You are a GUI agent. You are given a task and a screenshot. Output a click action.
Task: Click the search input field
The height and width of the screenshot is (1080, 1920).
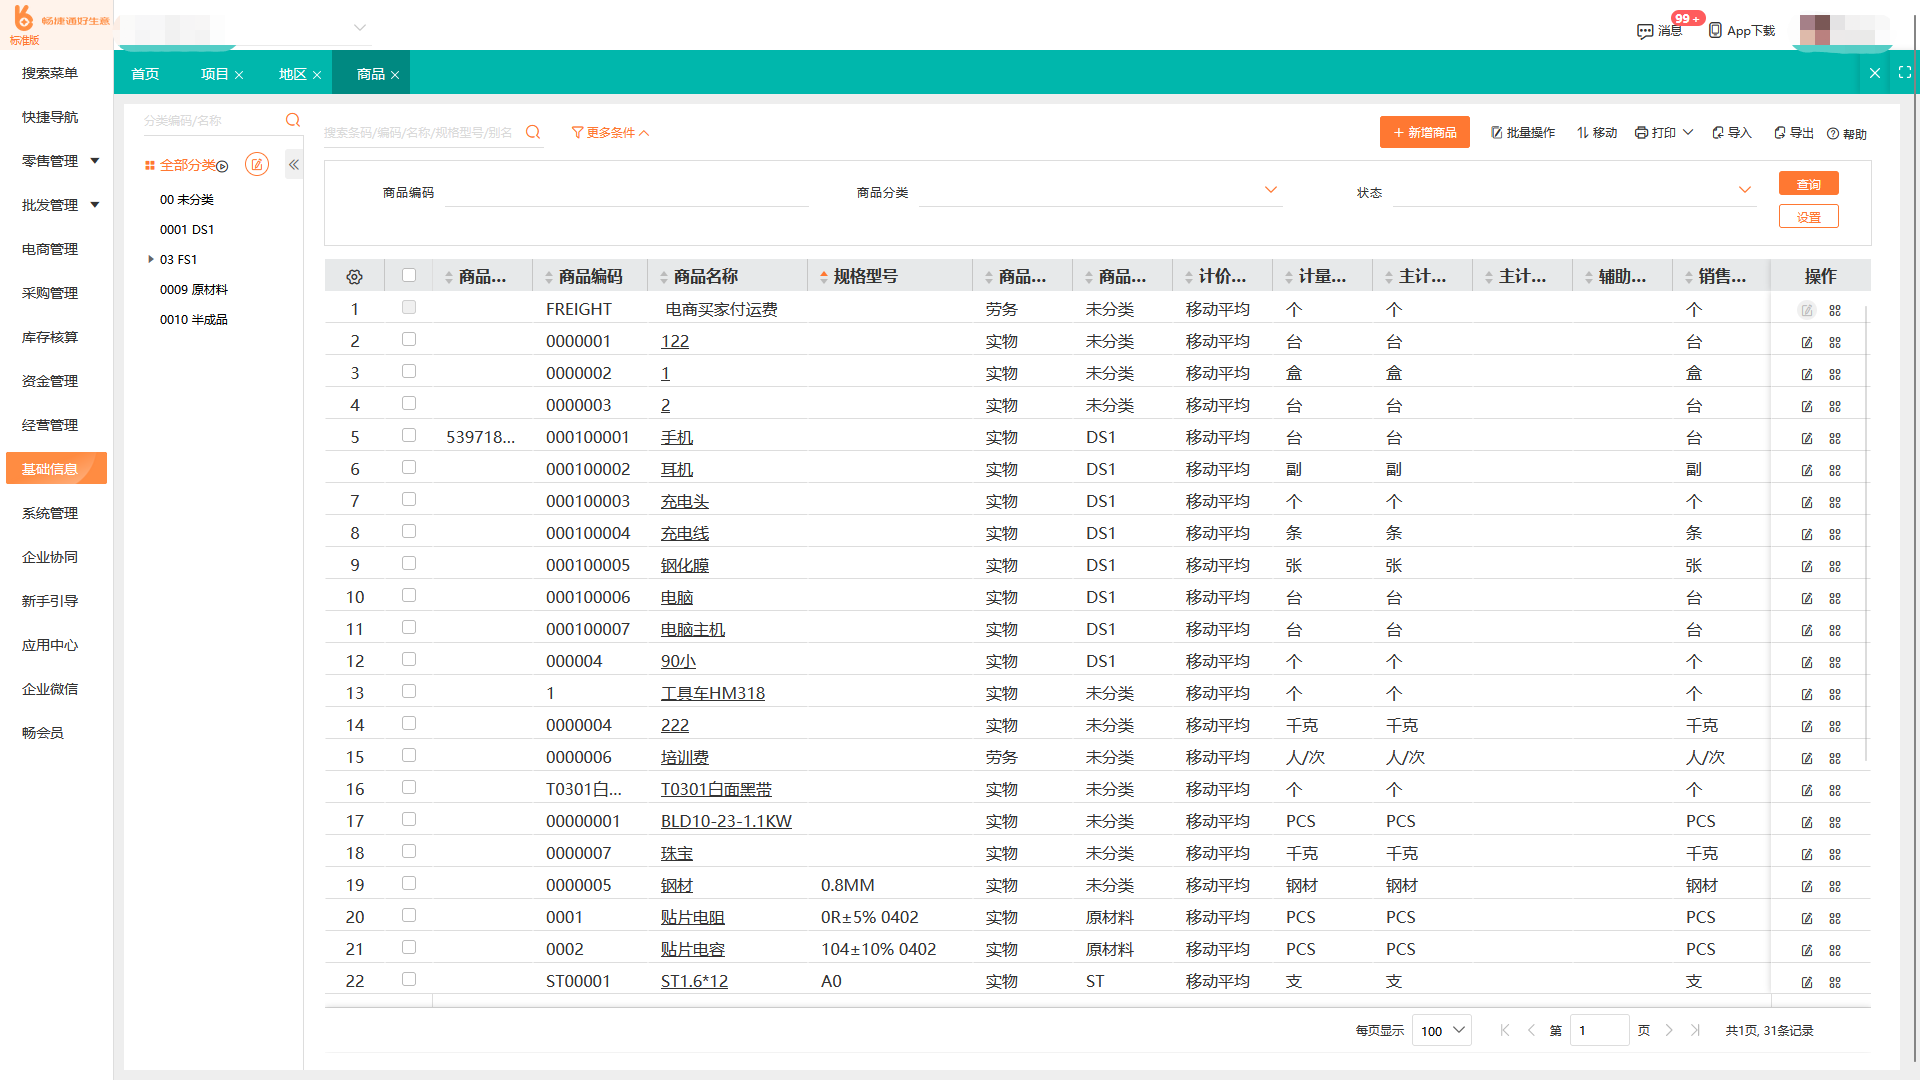coord(415,132)
